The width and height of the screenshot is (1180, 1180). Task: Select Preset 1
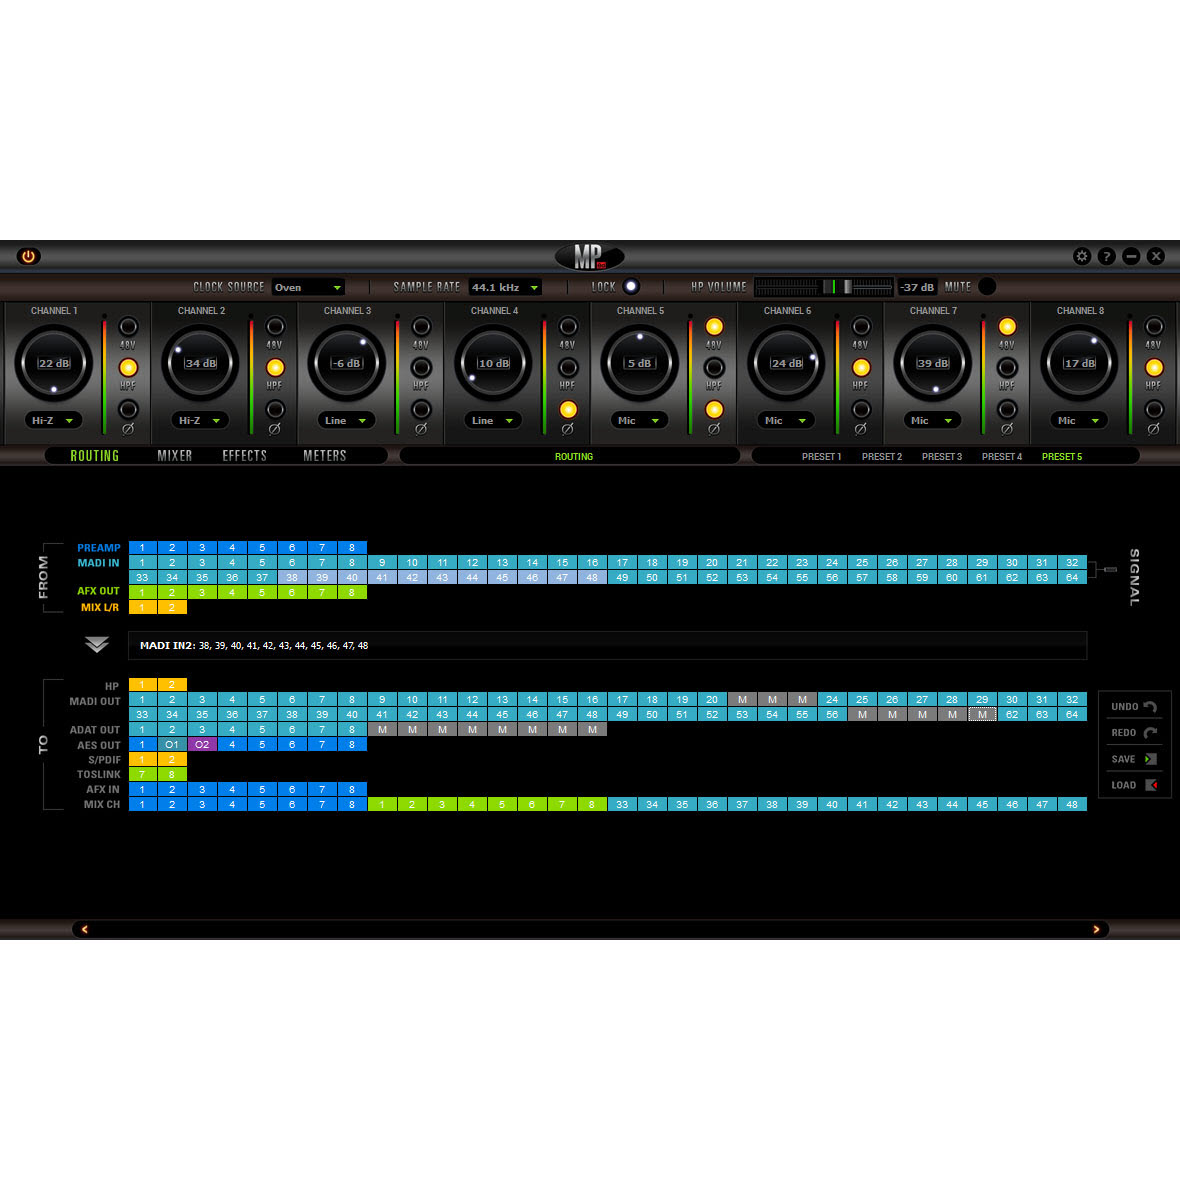tap(821, 457)
